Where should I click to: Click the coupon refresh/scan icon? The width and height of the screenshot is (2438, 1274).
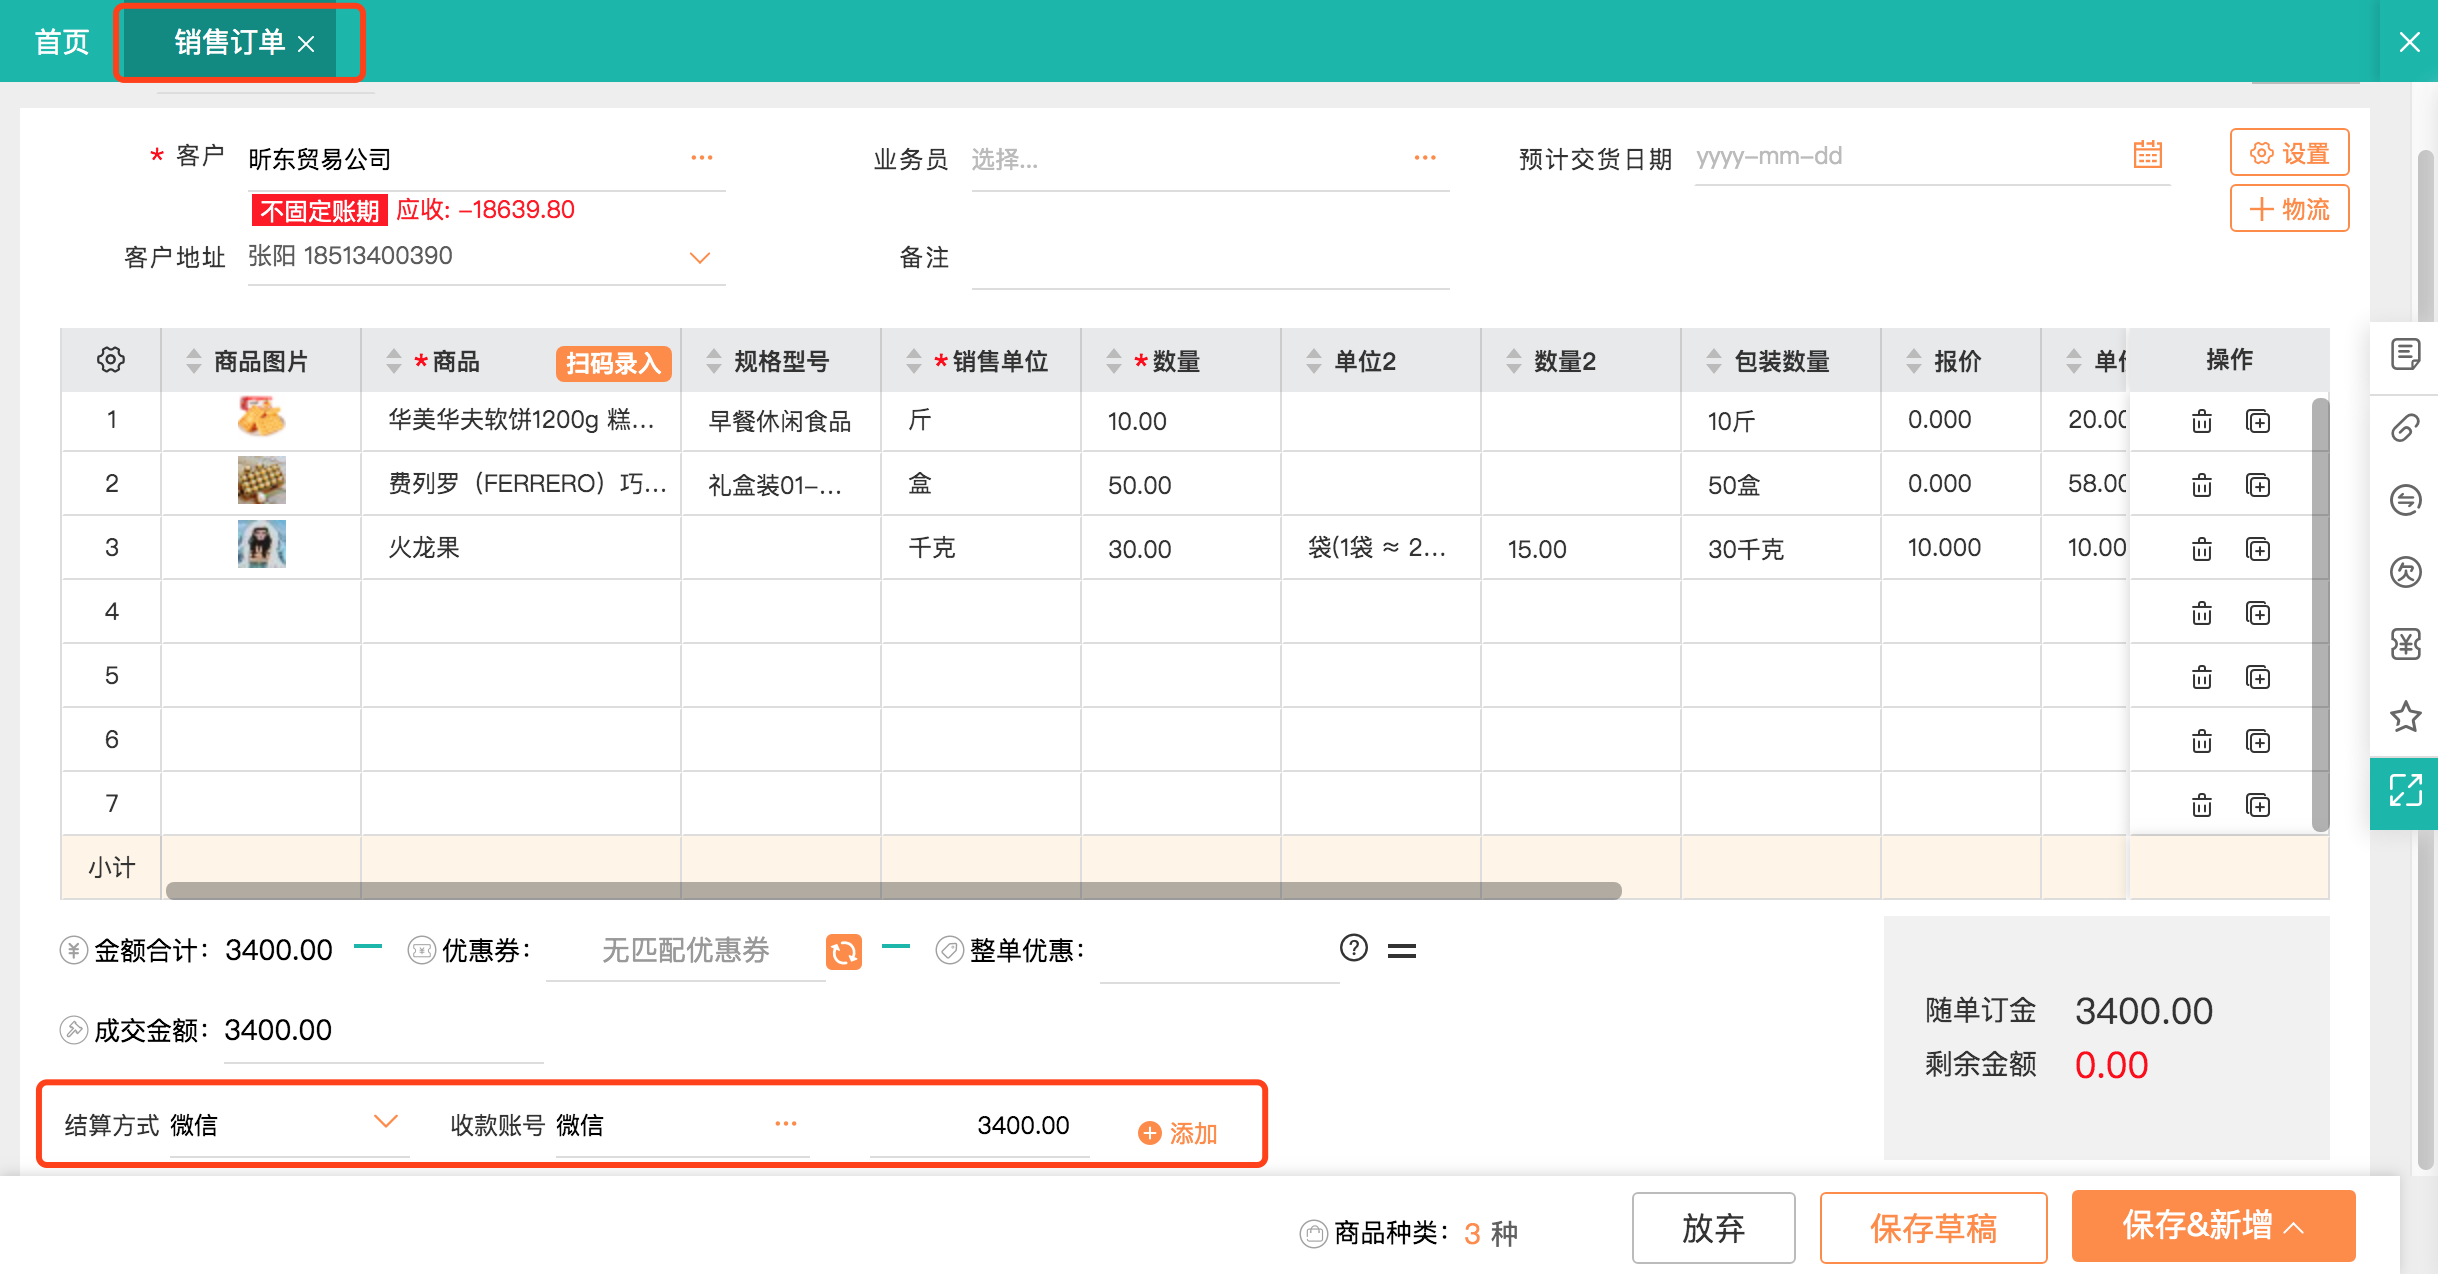[843, 951]
